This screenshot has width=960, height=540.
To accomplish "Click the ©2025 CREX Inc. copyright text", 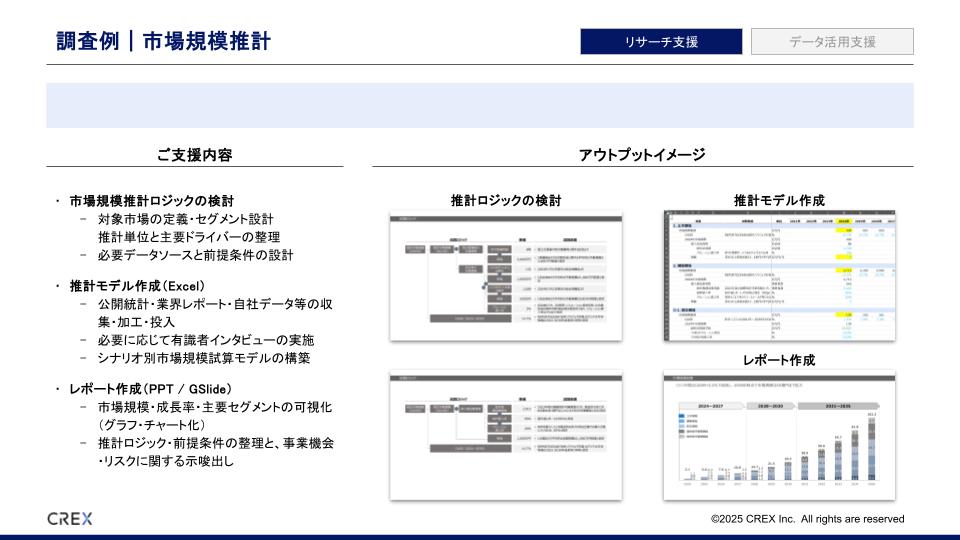I will coord(807,519).
